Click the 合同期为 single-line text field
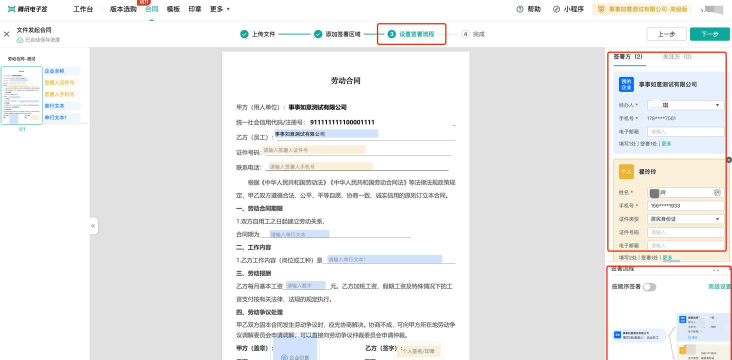 (299, 234)
